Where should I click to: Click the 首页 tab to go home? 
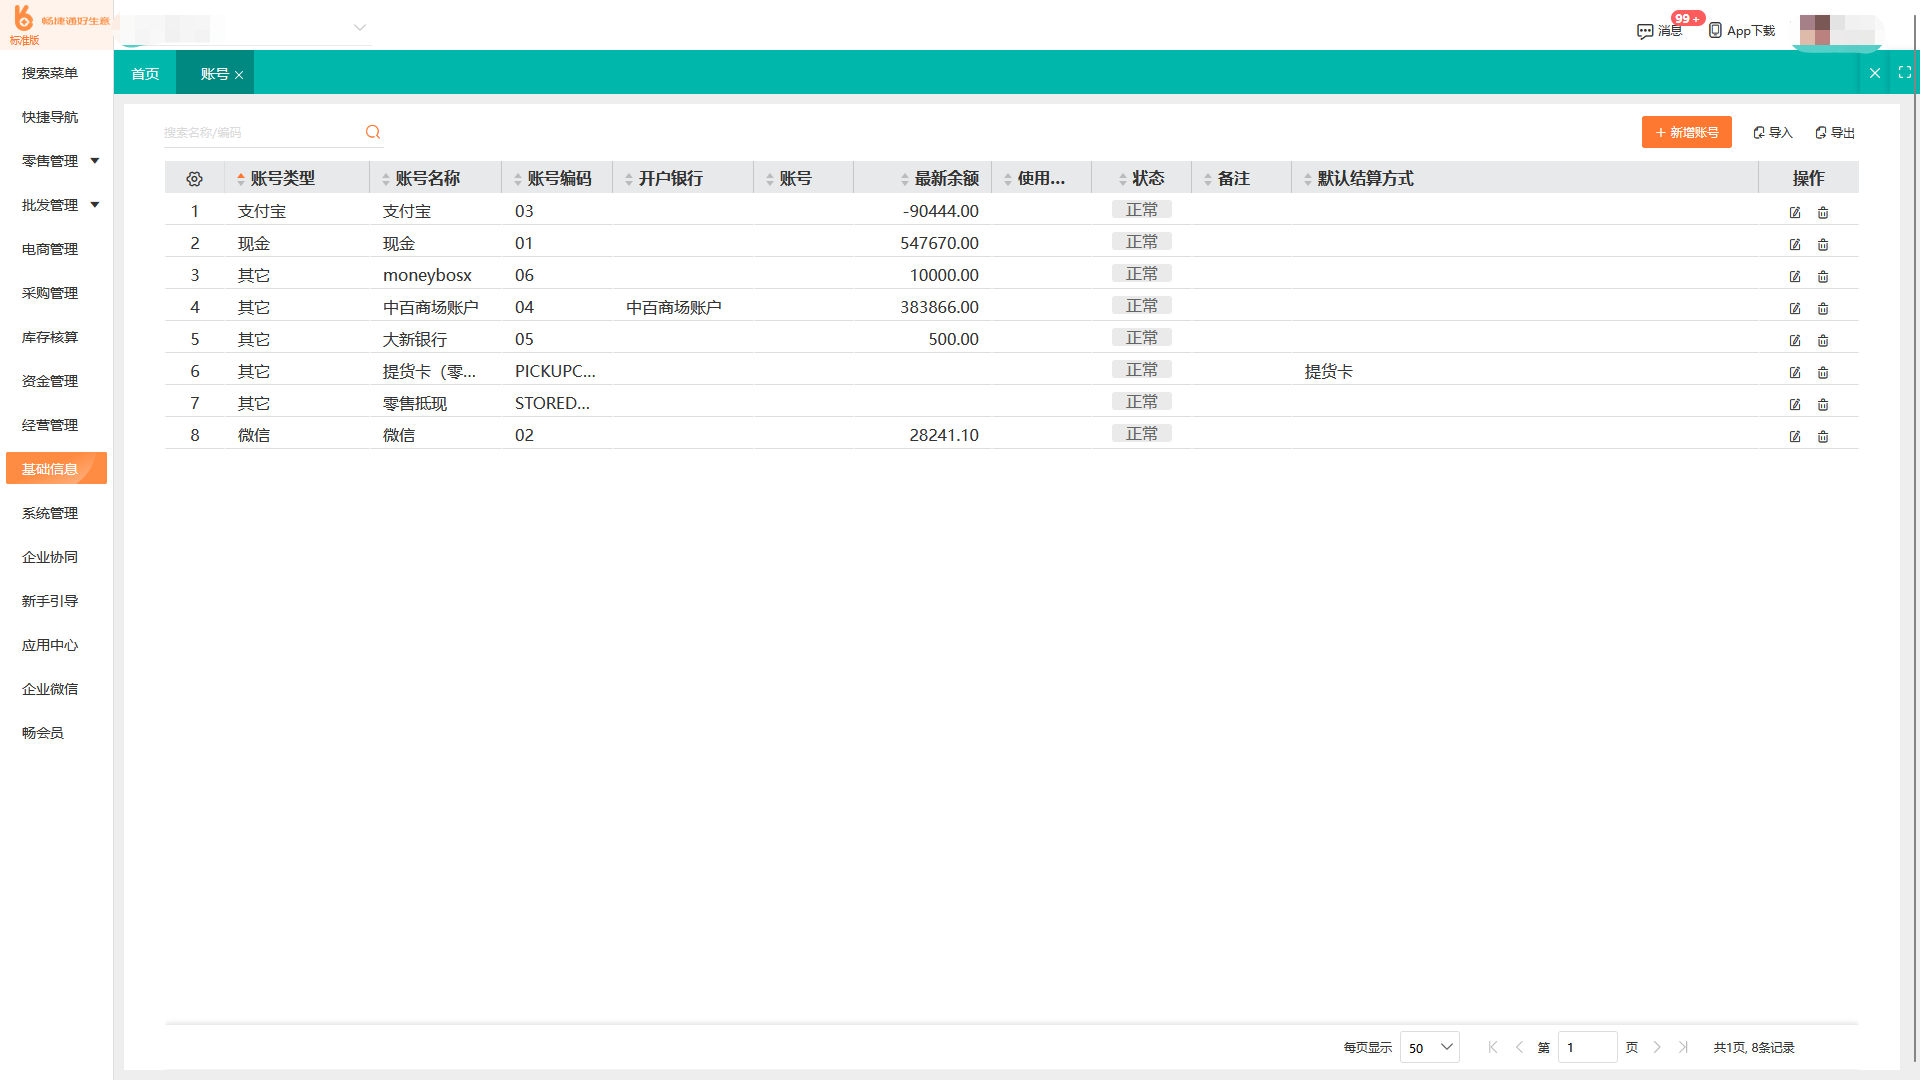(145, 73)
